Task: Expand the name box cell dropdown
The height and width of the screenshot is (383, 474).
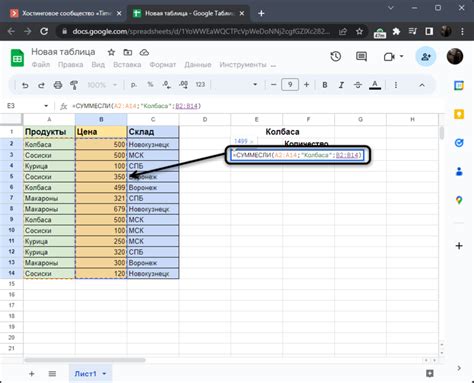Action: pyautogui.click(x=46, y=106)
